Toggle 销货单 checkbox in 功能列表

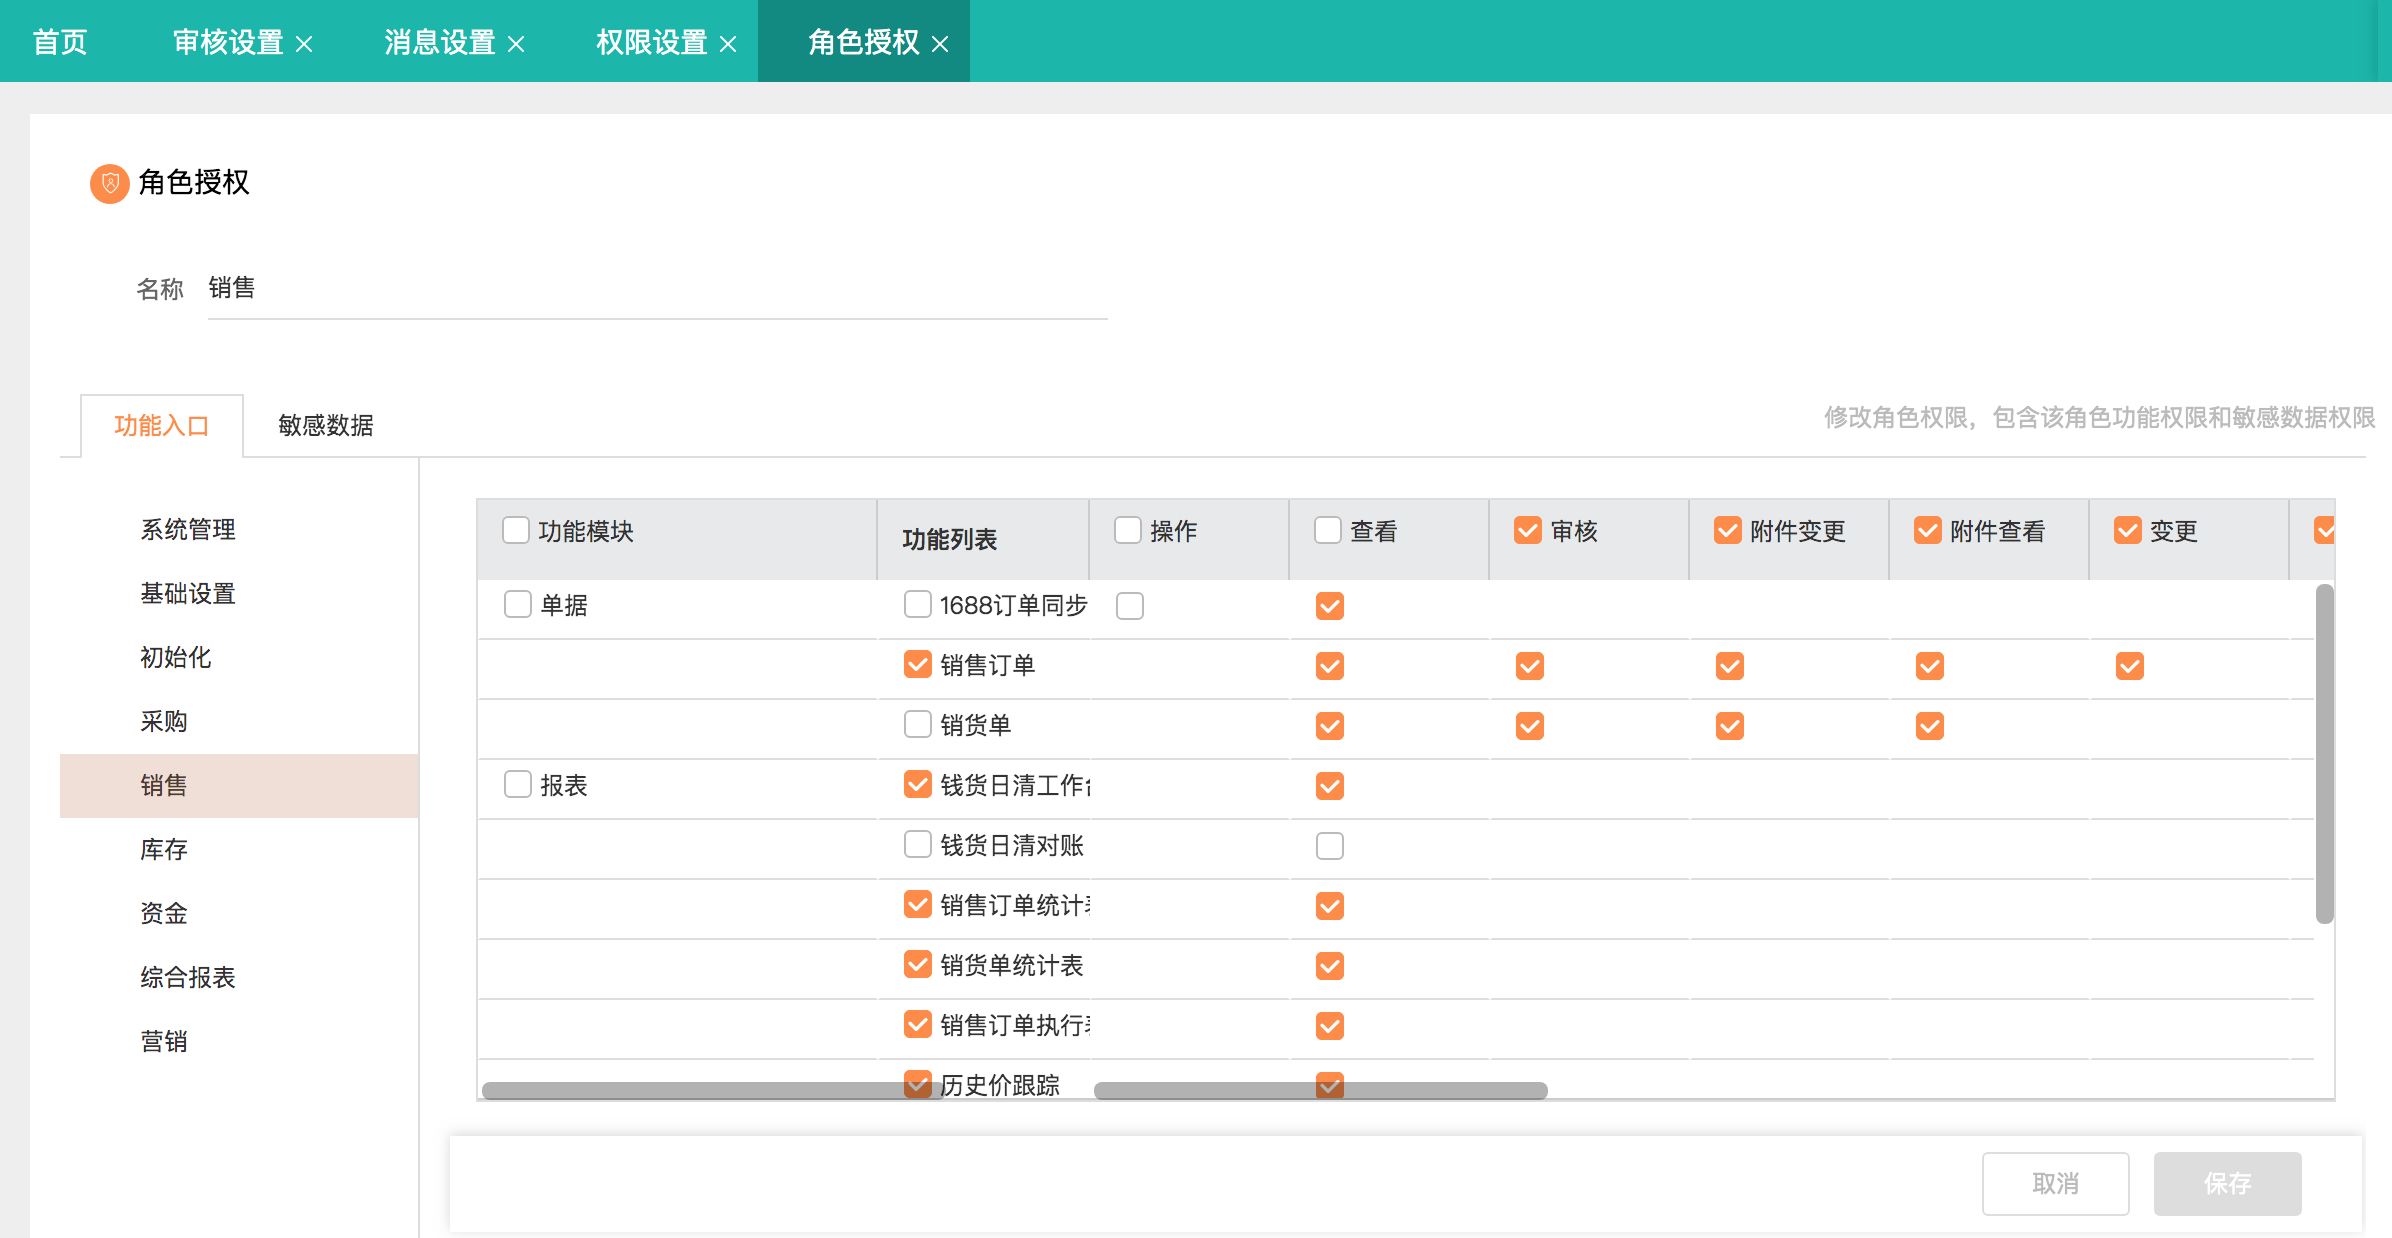[x=914, y=725]
